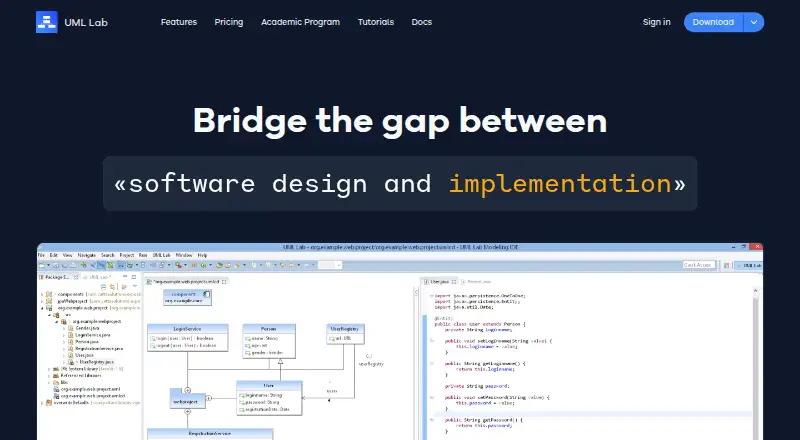Click the UserRegistry class header in the diagram
800x440 pixels.
coord(345,329)
